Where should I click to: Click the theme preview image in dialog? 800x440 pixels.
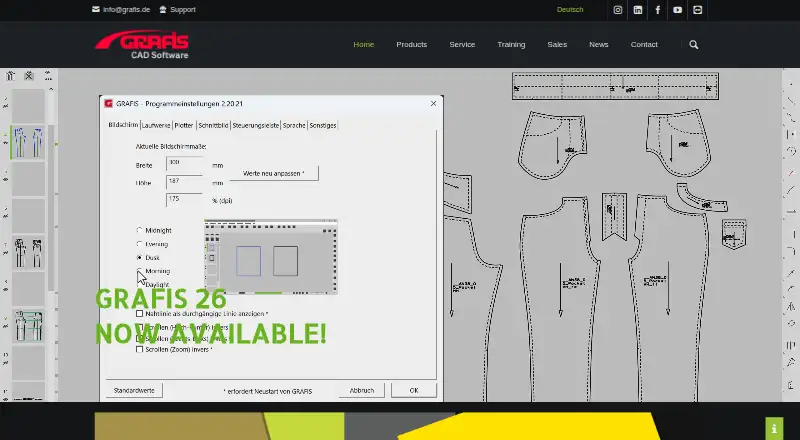[x=270, y=257]
